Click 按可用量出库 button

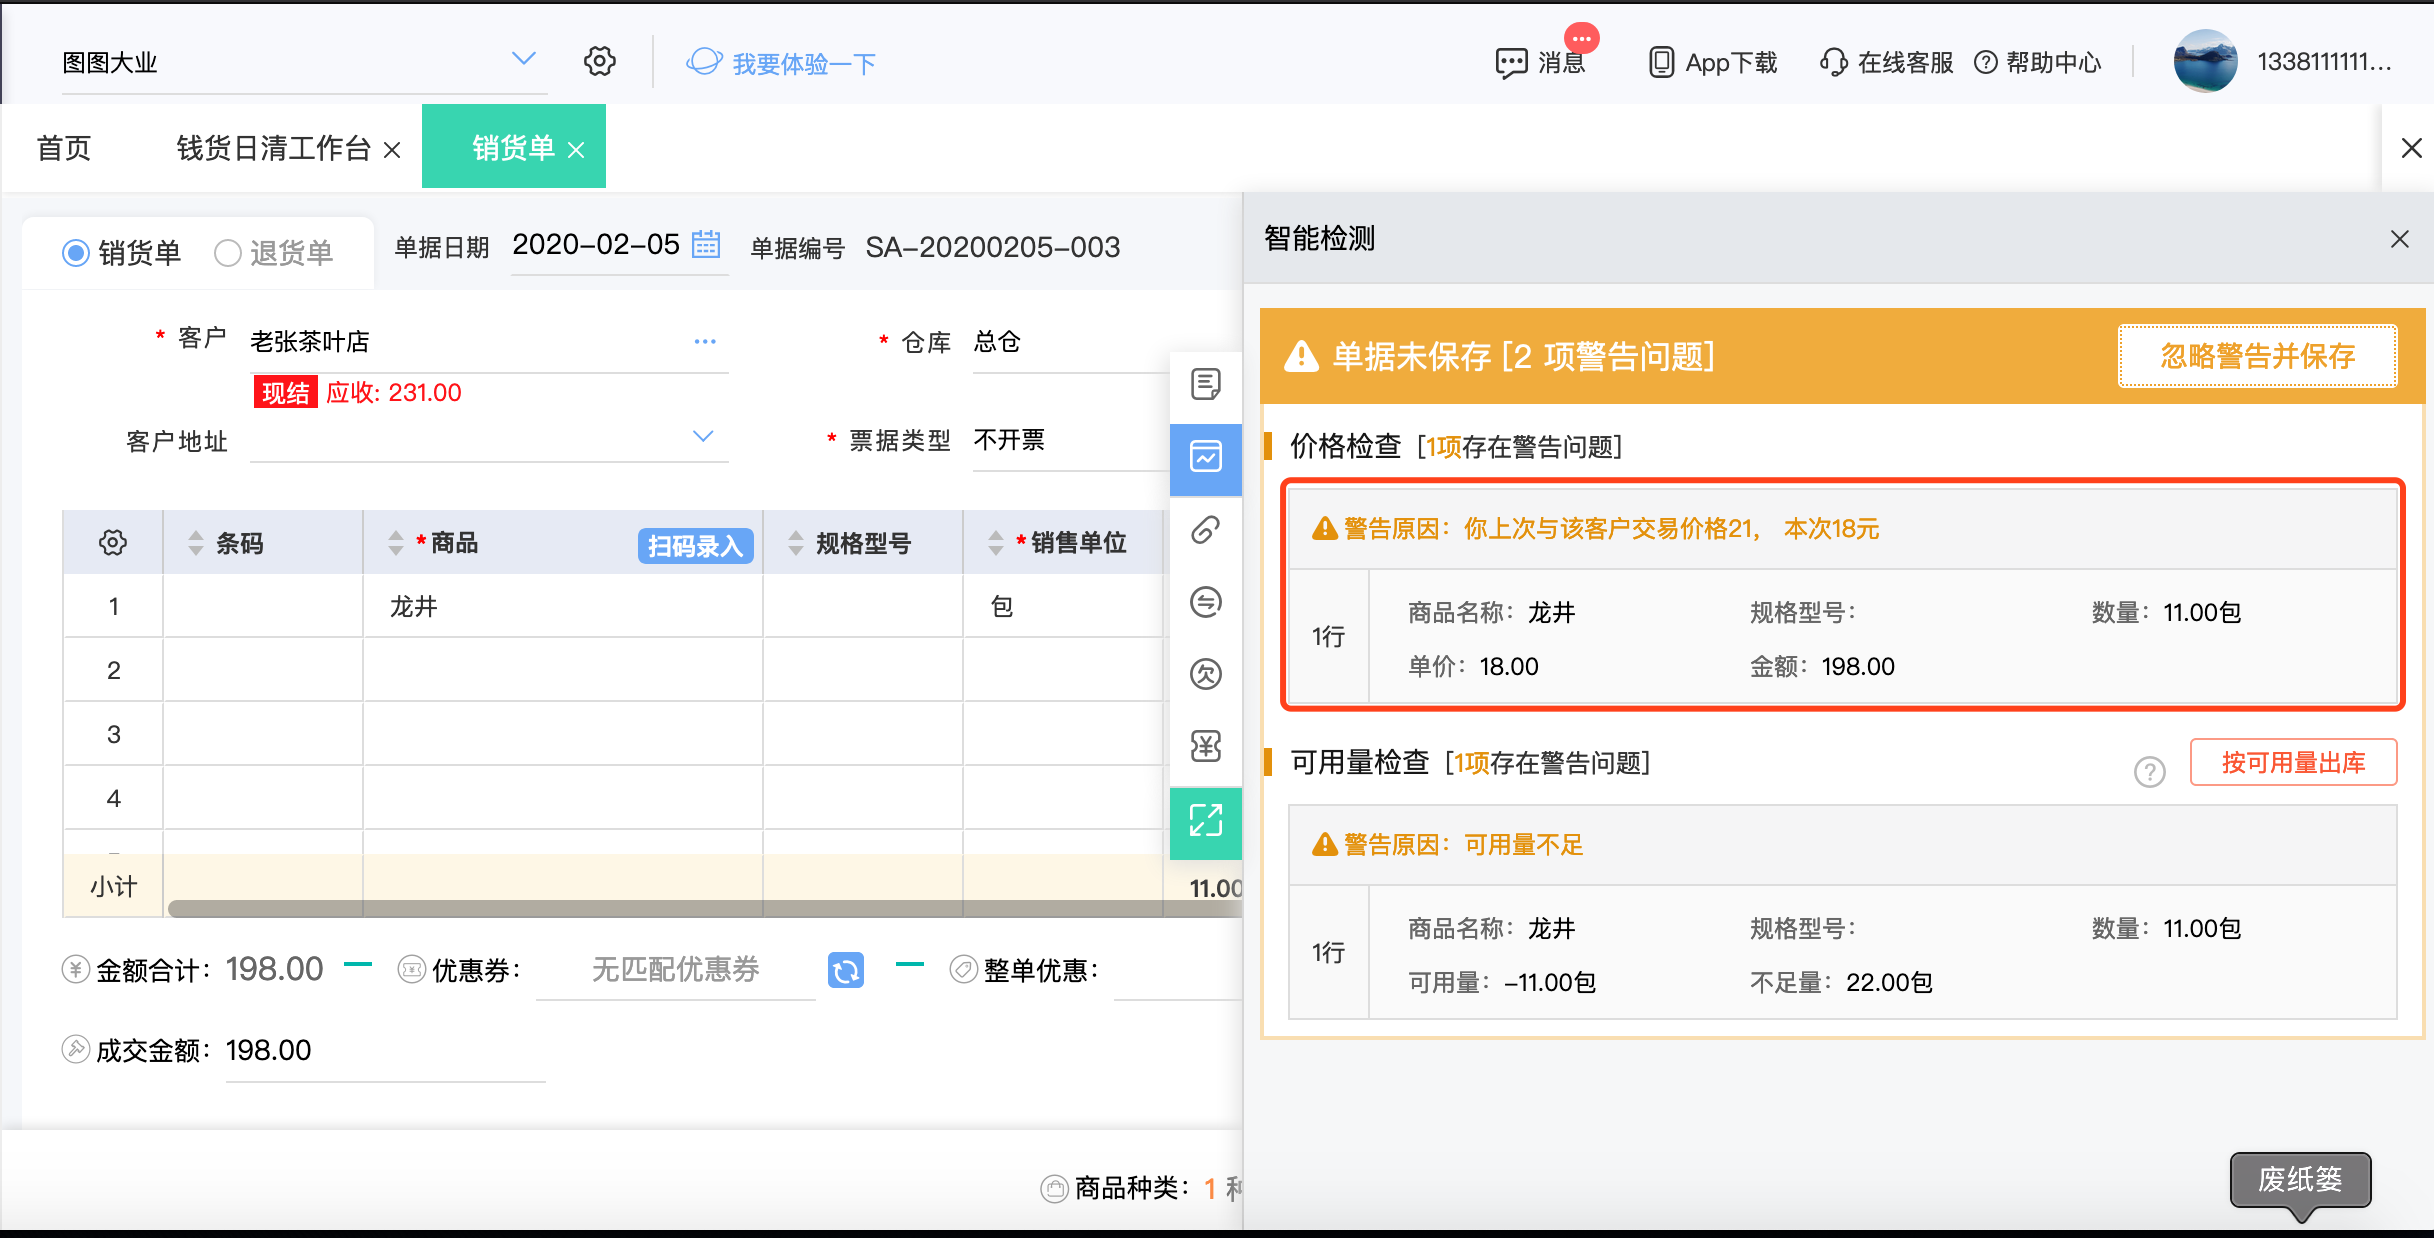2292,764
